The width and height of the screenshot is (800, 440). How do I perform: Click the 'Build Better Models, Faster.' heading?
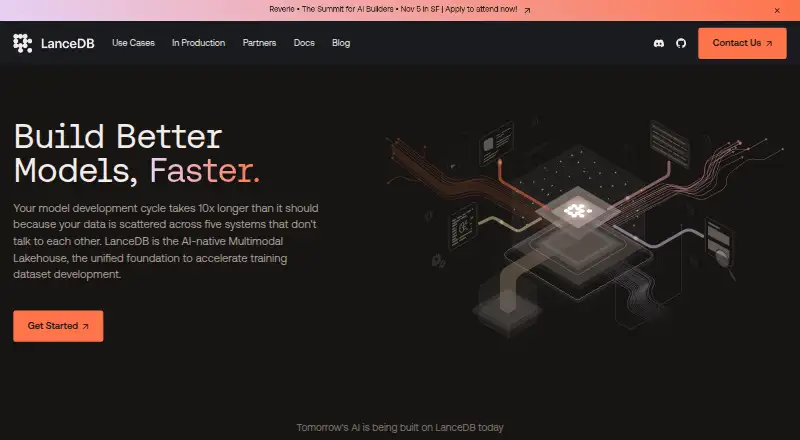pyautogui.click(x=137, y=154)
